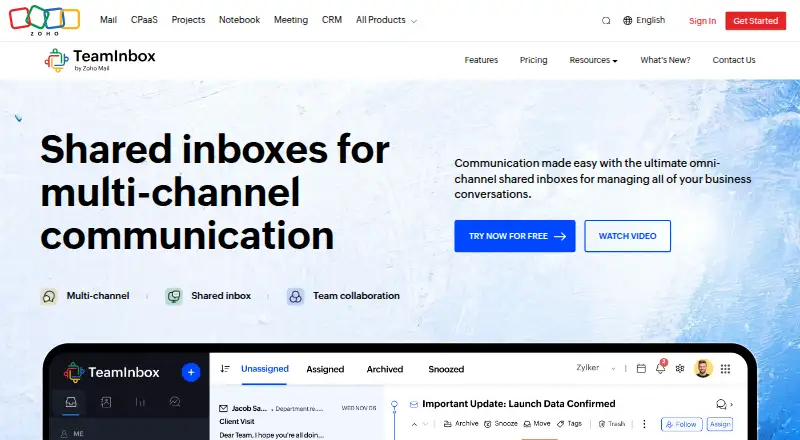Click the WATCH VIDEO button
800x440 pixels.
tap(628, 236)
